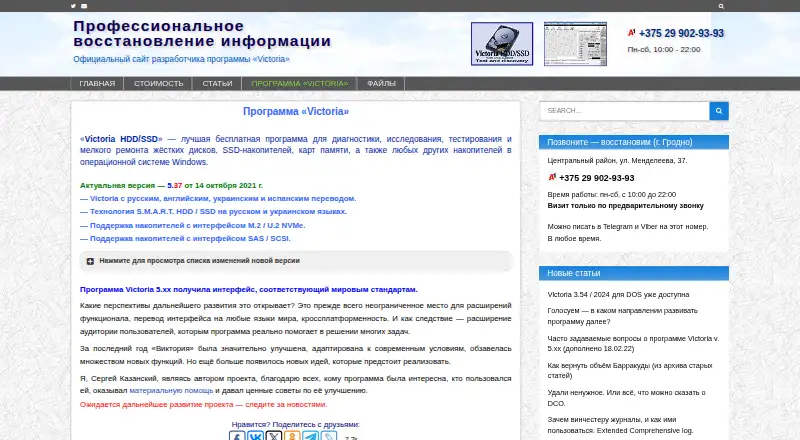This screenshot has height=440, width=800.
Task: Click the site title Профессиональное восстановление информации
Action: pyautogui.click(x=202, y=34)
